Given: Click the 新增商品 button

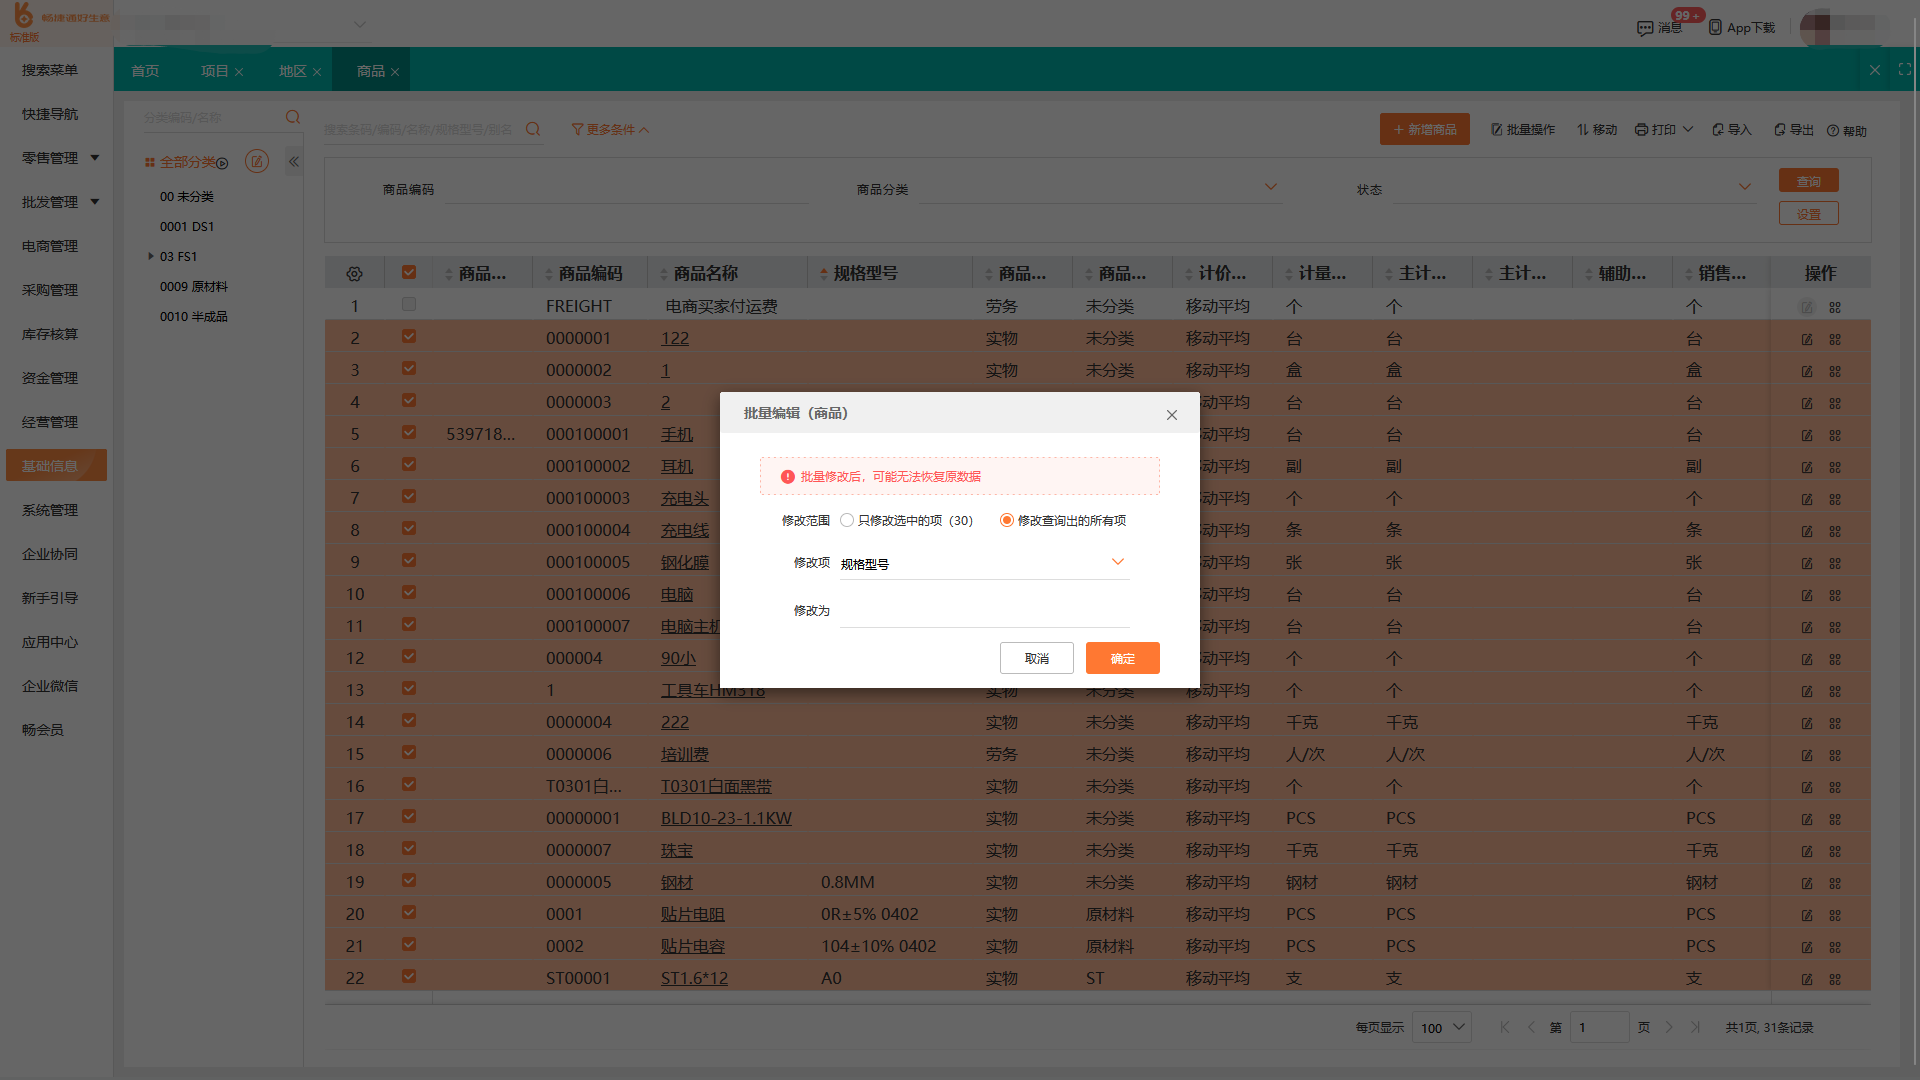Looking at the screenshot, I should (1423, 128).
